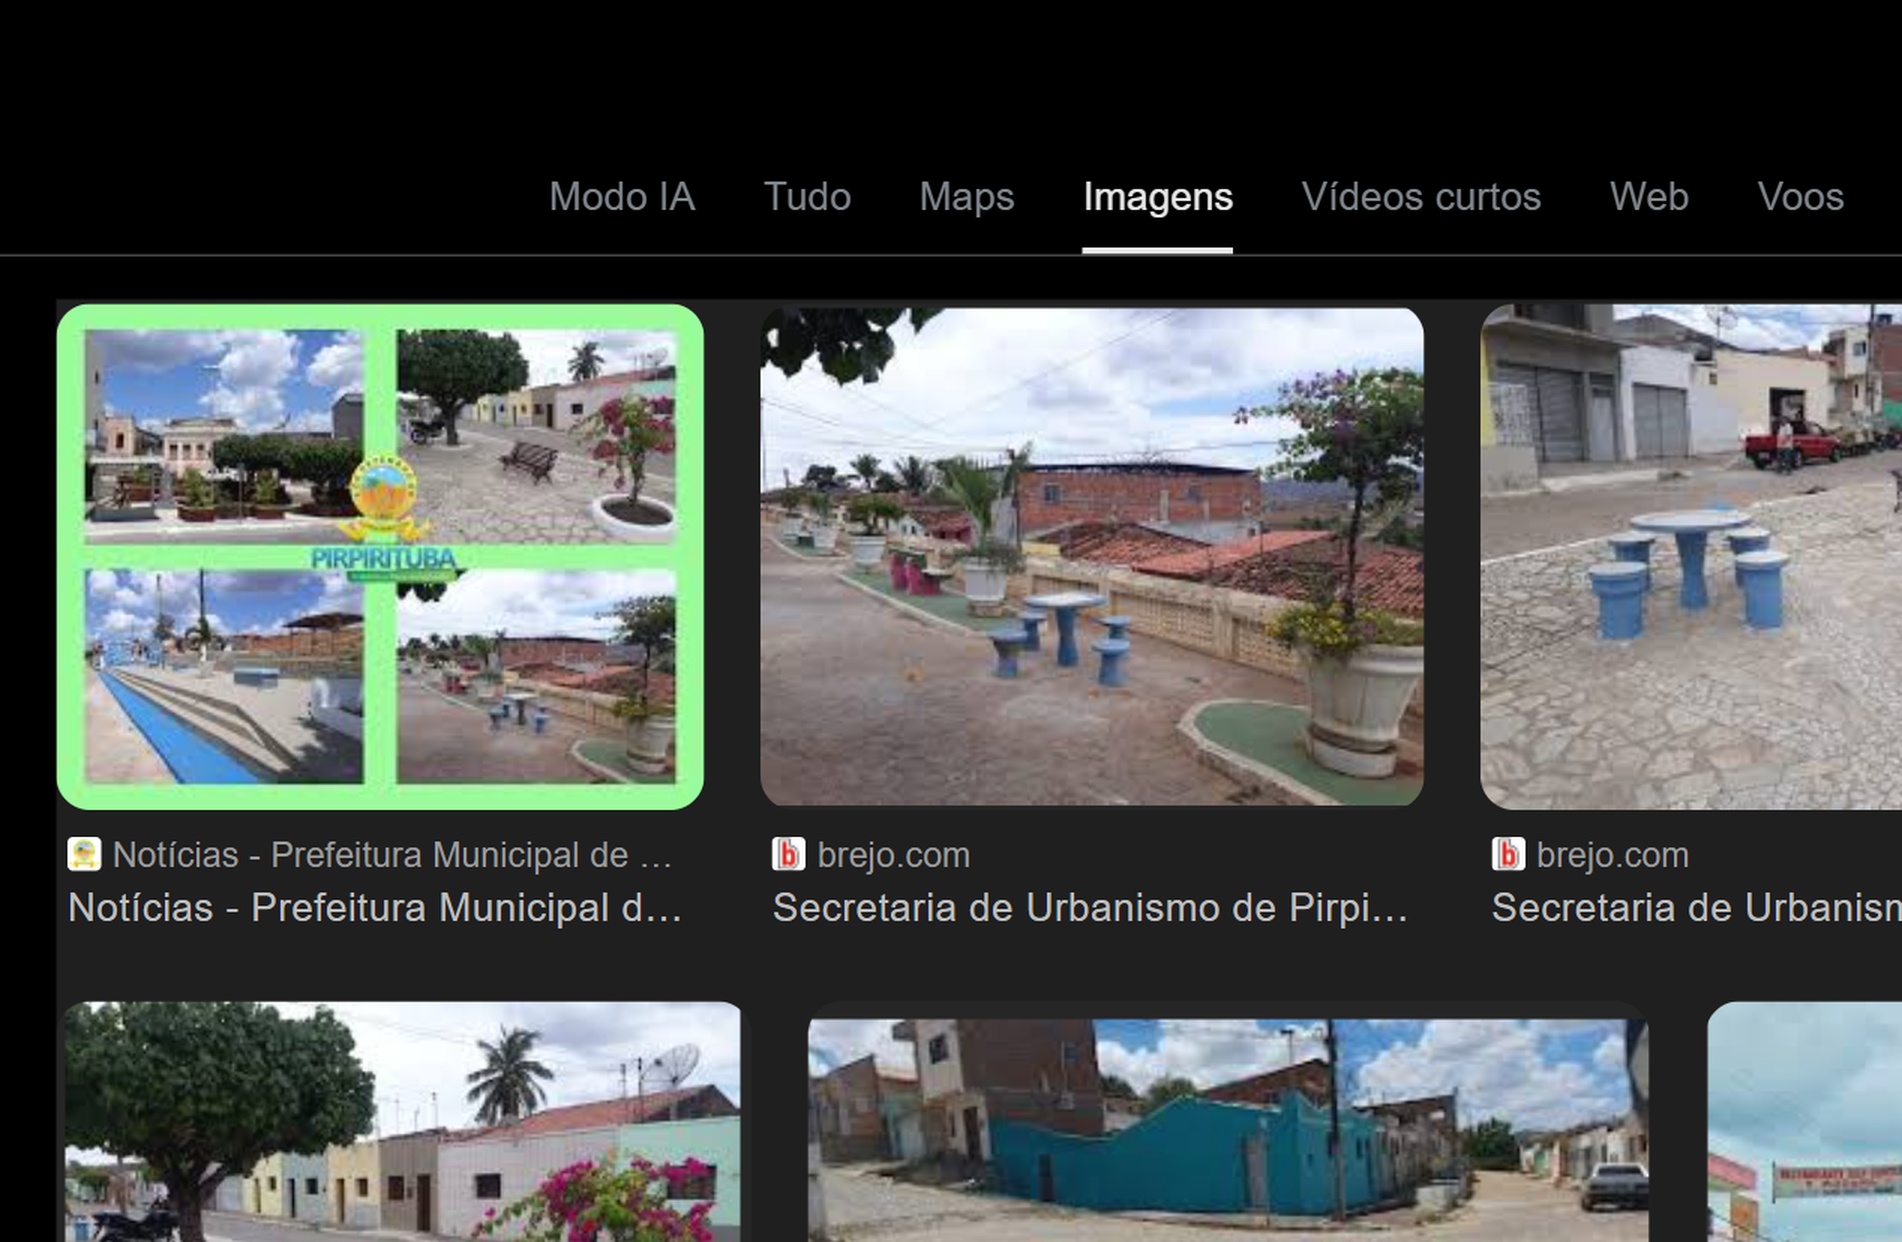Image resolution: width=1902 pixels, height=1242 pixels.
Task: Switch to the Tudo tab
Action: [x=807, y=197]
